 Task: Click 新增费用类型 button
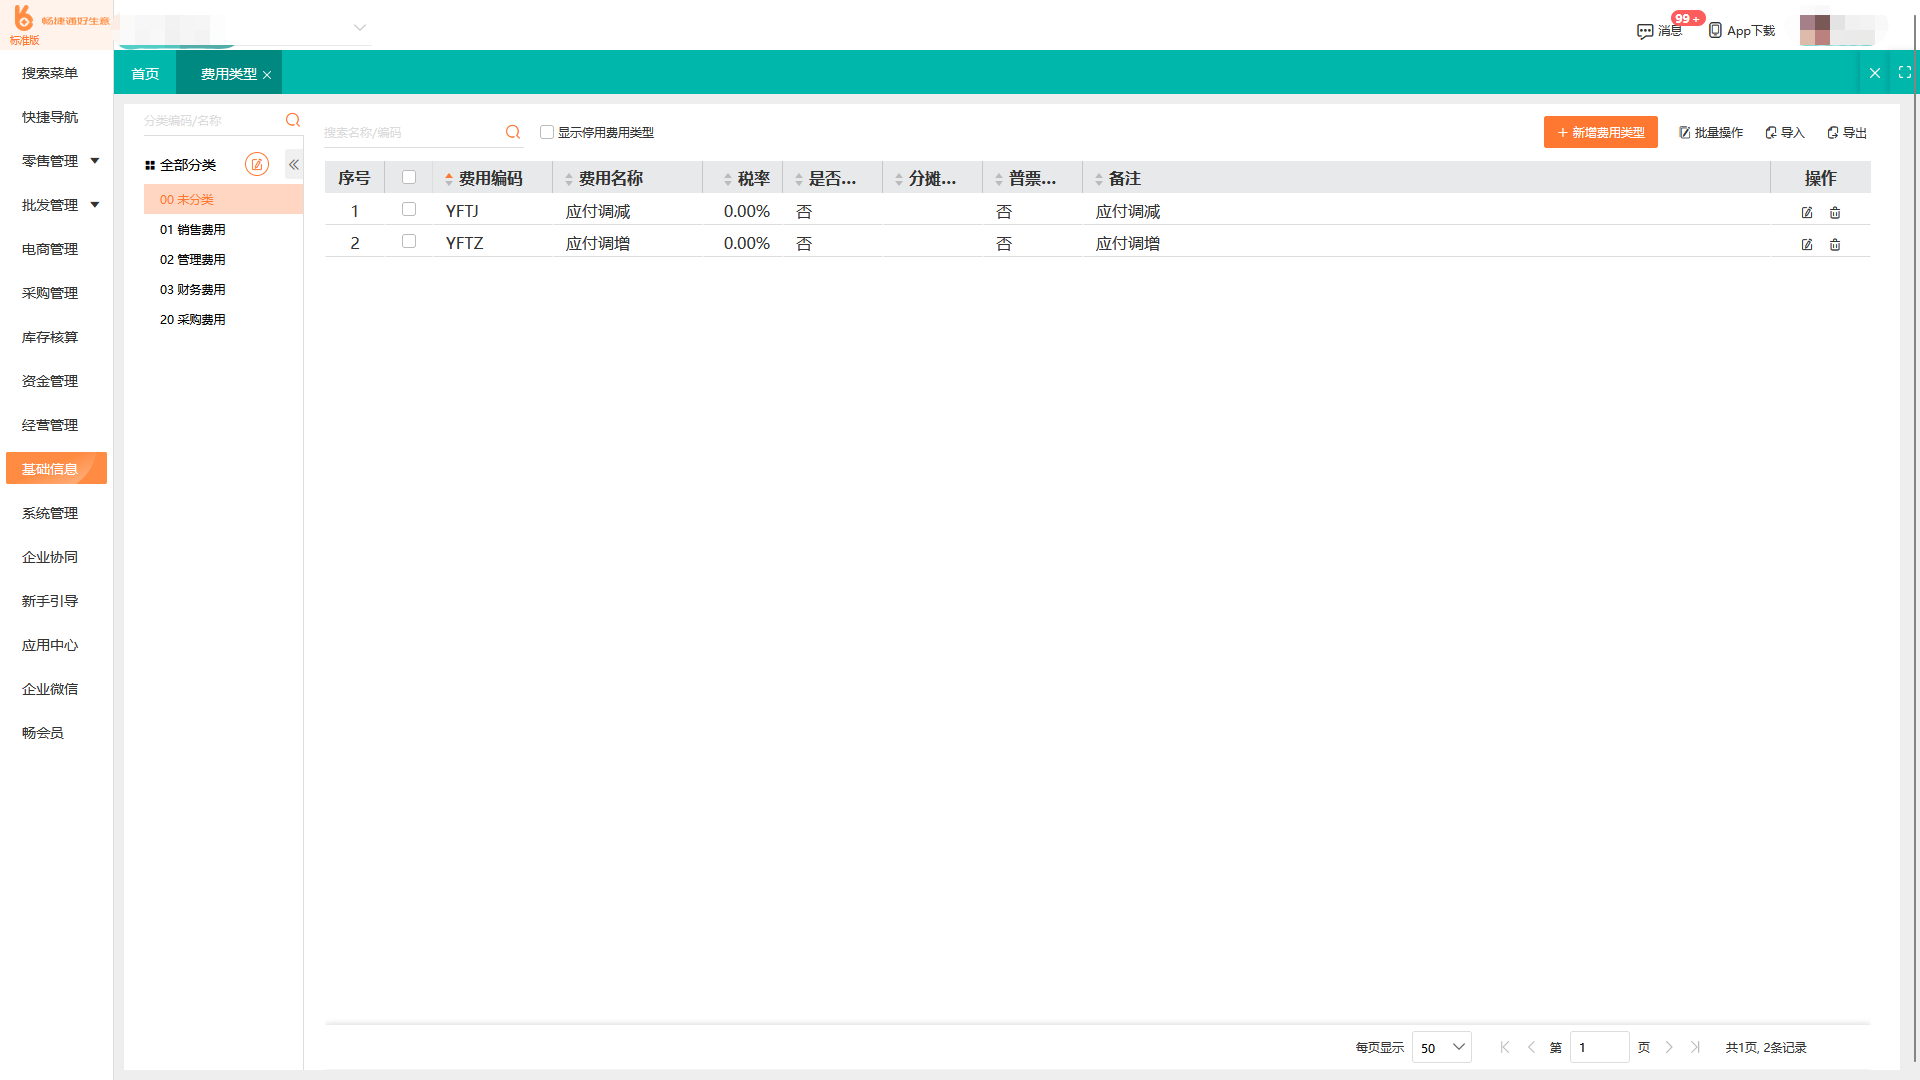(x=1600, y=131)
